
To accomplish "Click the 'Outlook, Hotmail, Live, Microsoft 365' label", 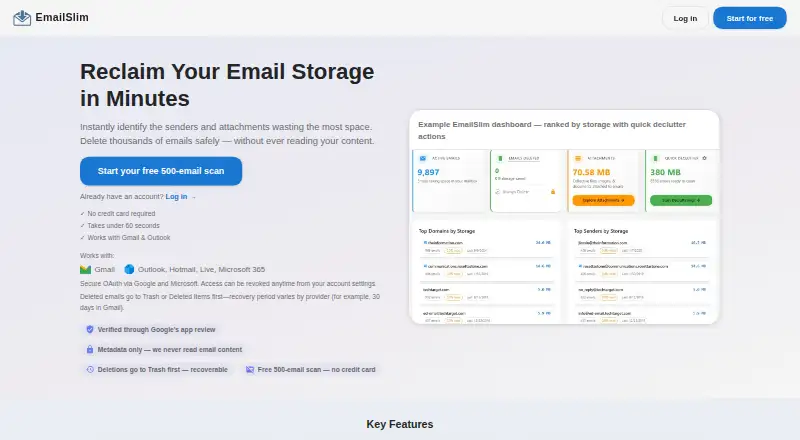I will click(202, 270).
